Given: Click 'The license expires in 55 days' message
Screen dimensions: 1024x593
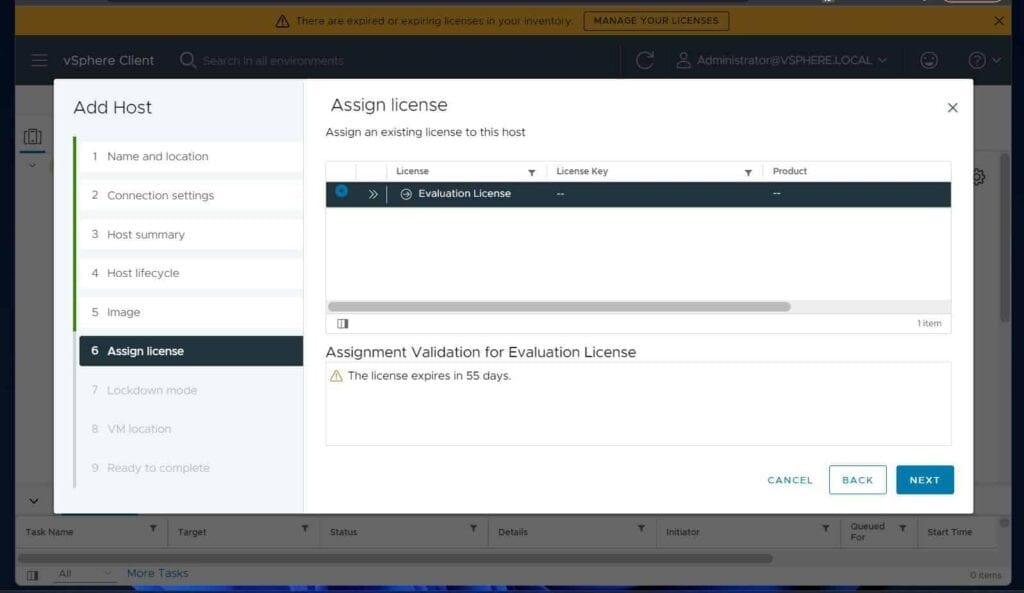Looking at the screenshot, I should tap(429, 376).
